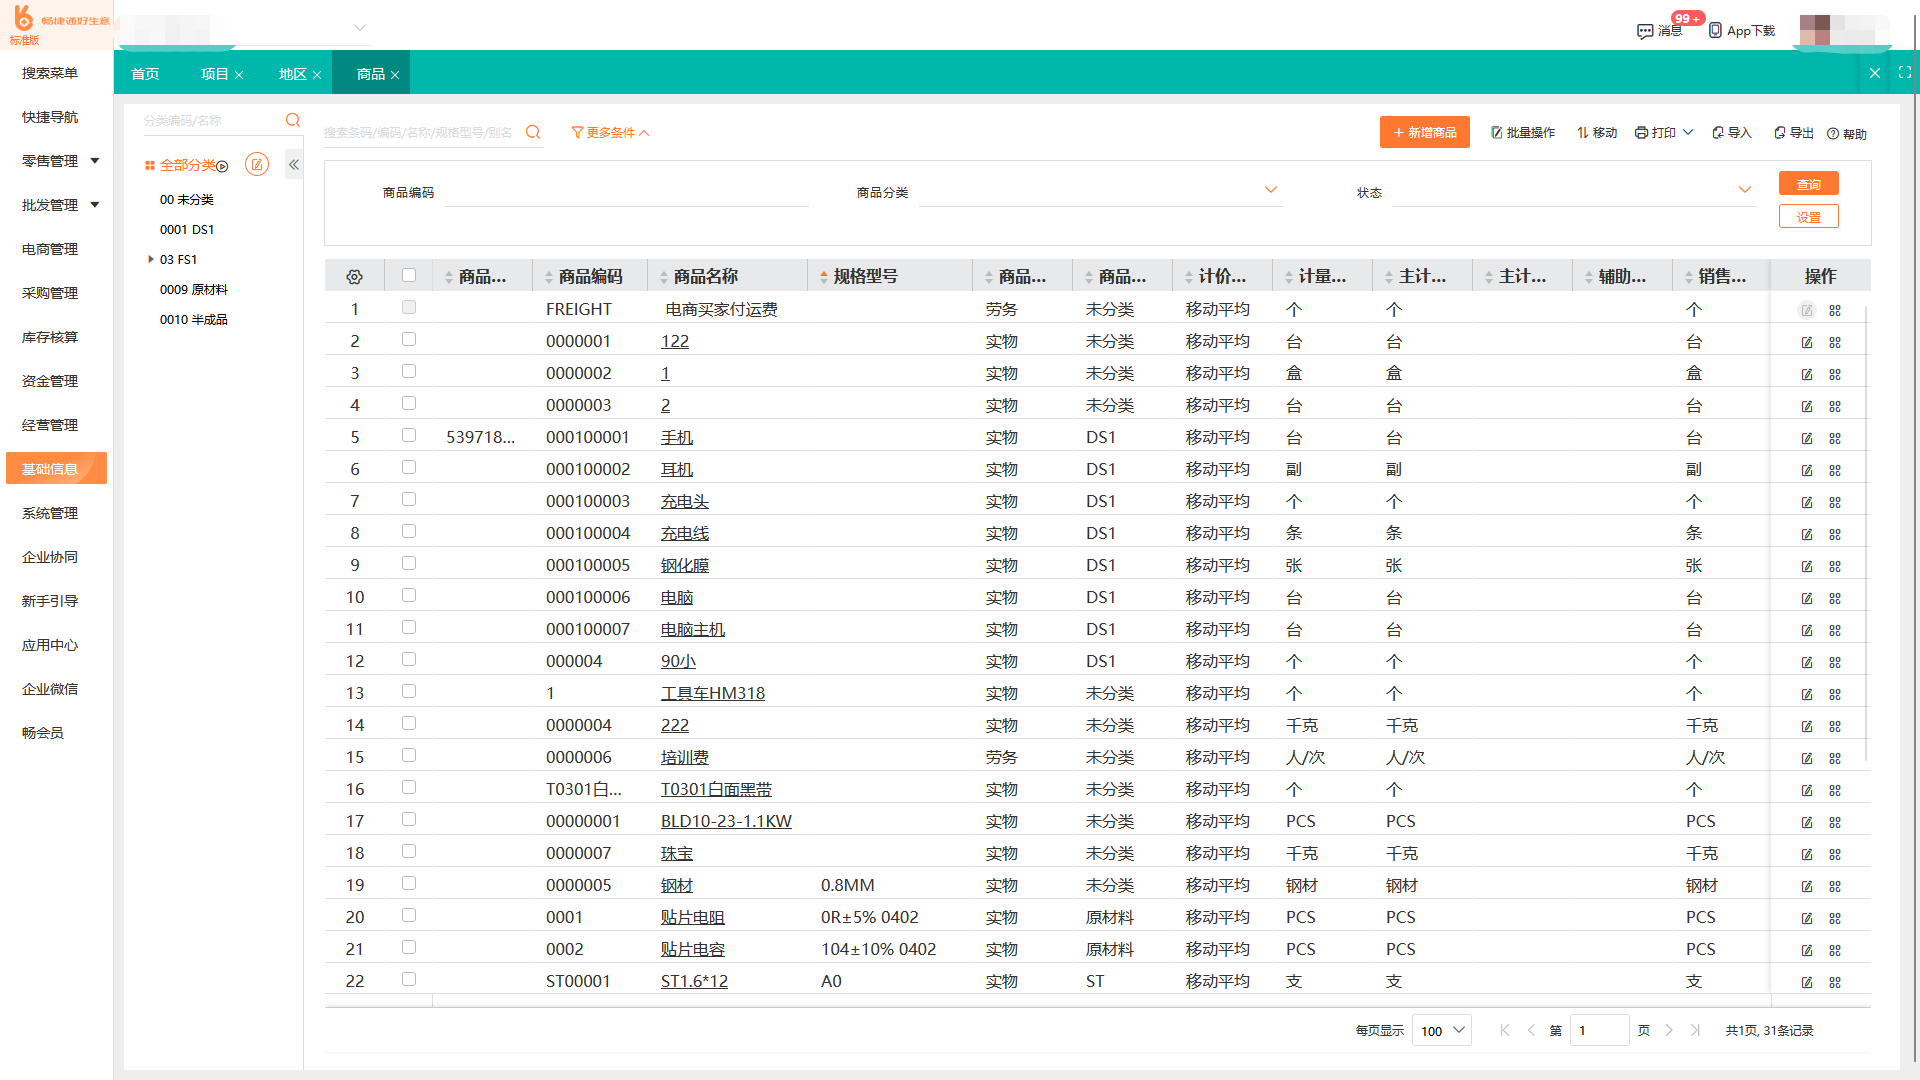
Task: Expand 03 FS1 category tree item
Action: pos(149,258)
